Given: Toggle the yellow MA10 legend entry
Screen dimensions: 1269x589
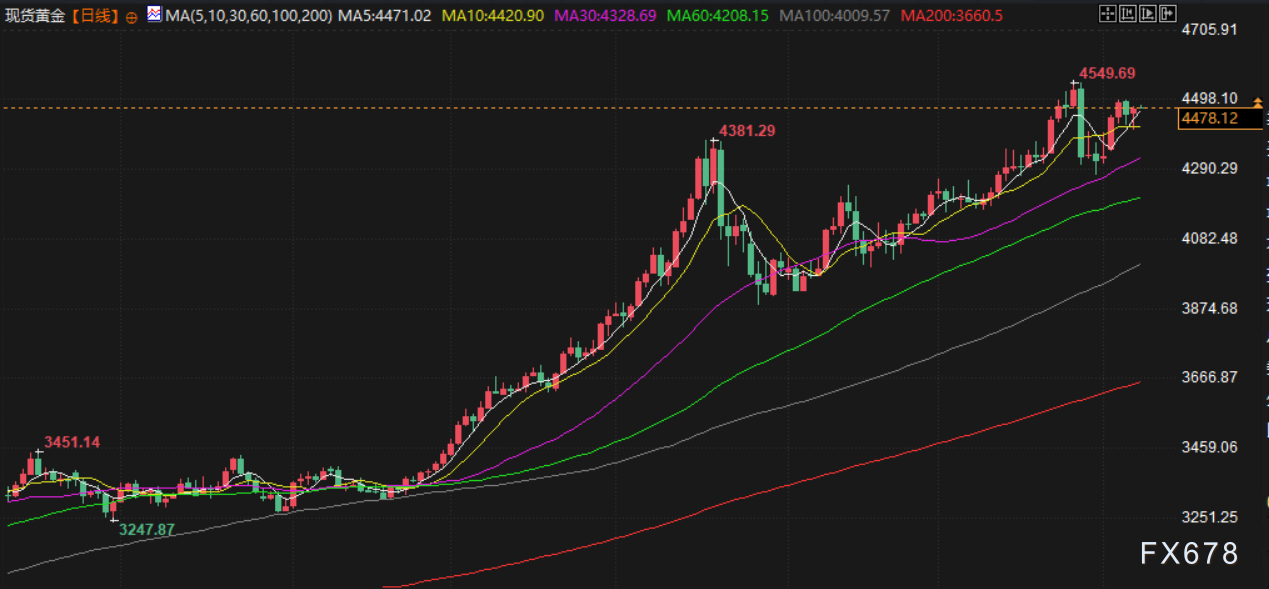Looking at the screenshot, I should 492,16.
